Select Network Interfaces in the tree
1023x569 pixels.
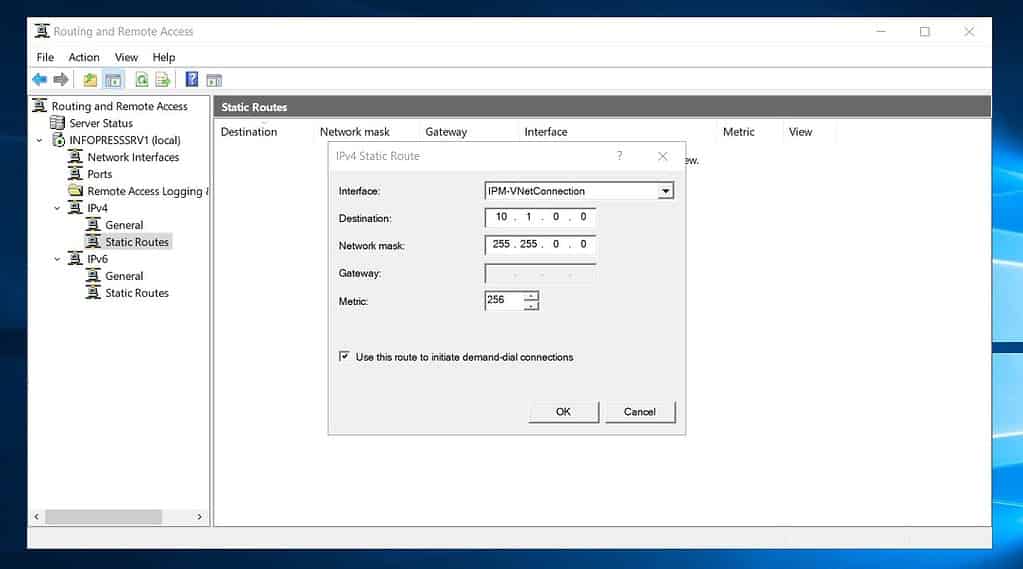tap(133, 157)
